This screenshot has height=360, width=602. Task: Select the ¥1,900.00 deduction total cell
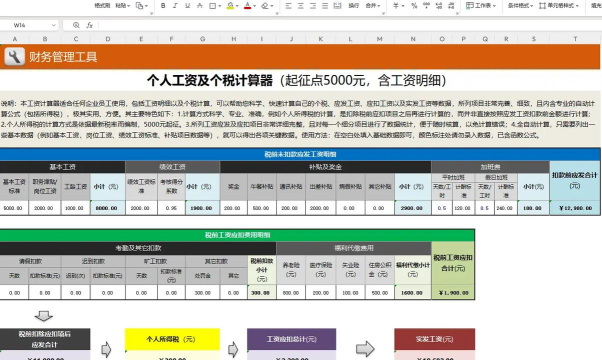click(x=453, y=292)
